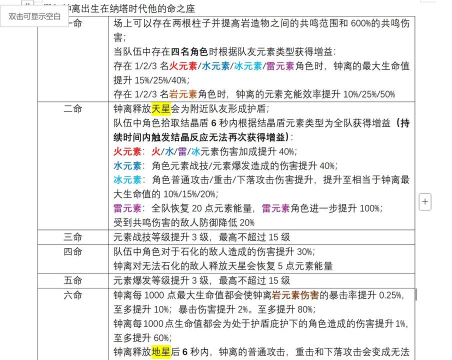
Task: Click the 二命 row label cell
Action: 73,166
